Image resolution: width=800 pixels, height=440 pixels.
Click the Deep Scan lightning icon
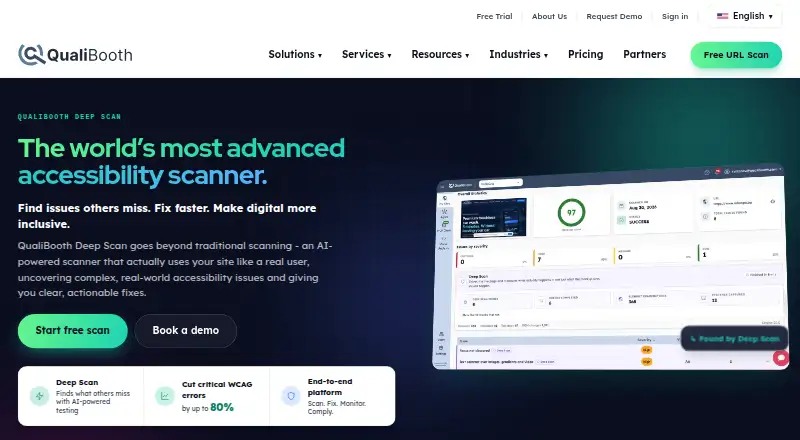(x=39, y=396)
